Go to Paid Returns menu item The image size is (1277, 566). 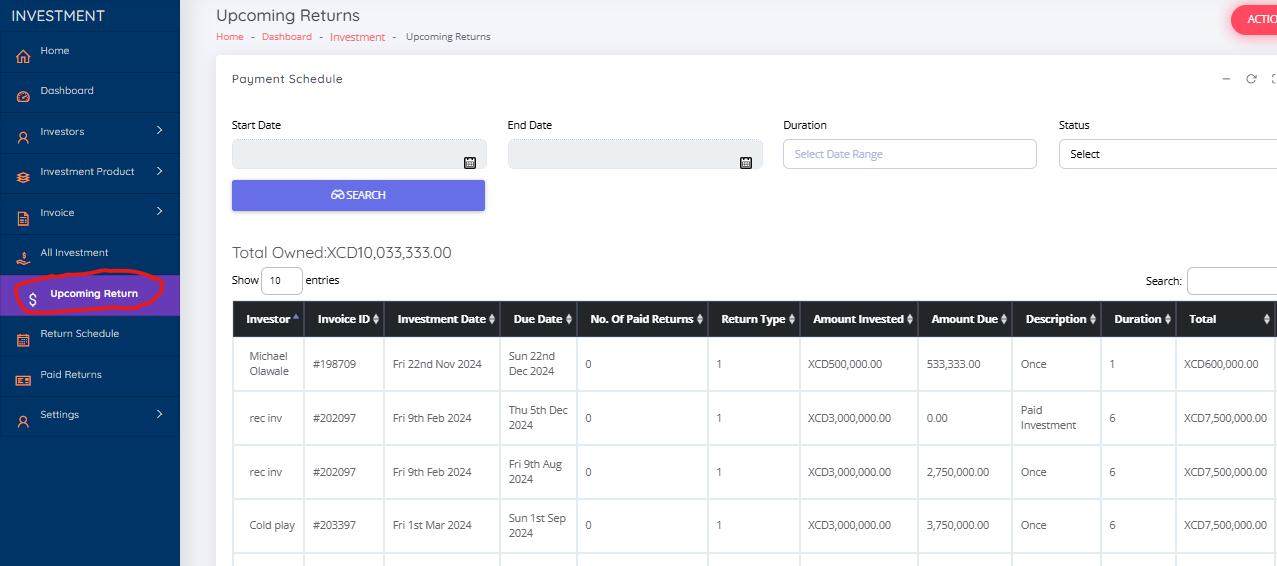click(70, 375)
